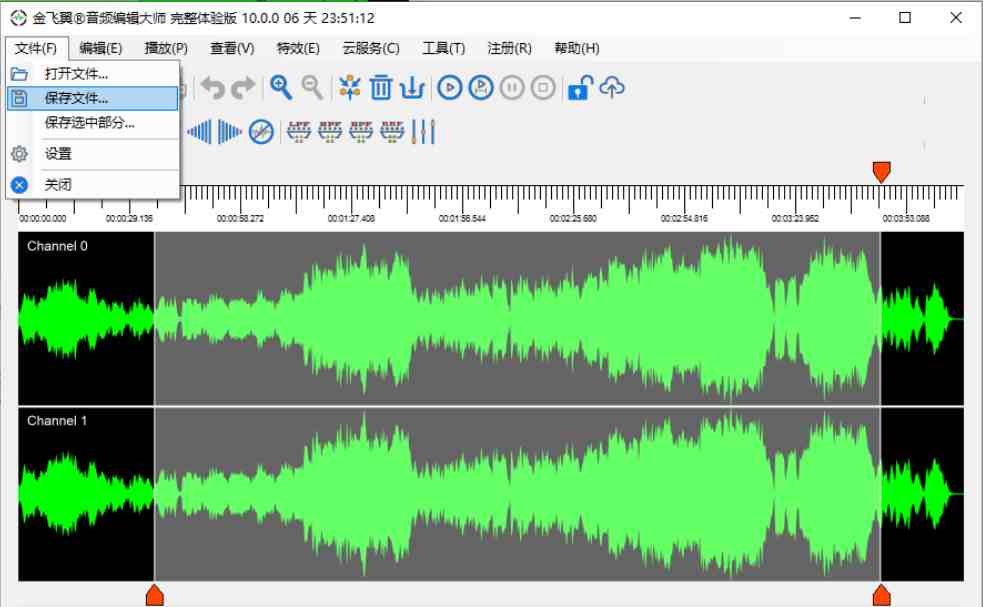
Task: Click the pause playback control
Action: (512, 88)
